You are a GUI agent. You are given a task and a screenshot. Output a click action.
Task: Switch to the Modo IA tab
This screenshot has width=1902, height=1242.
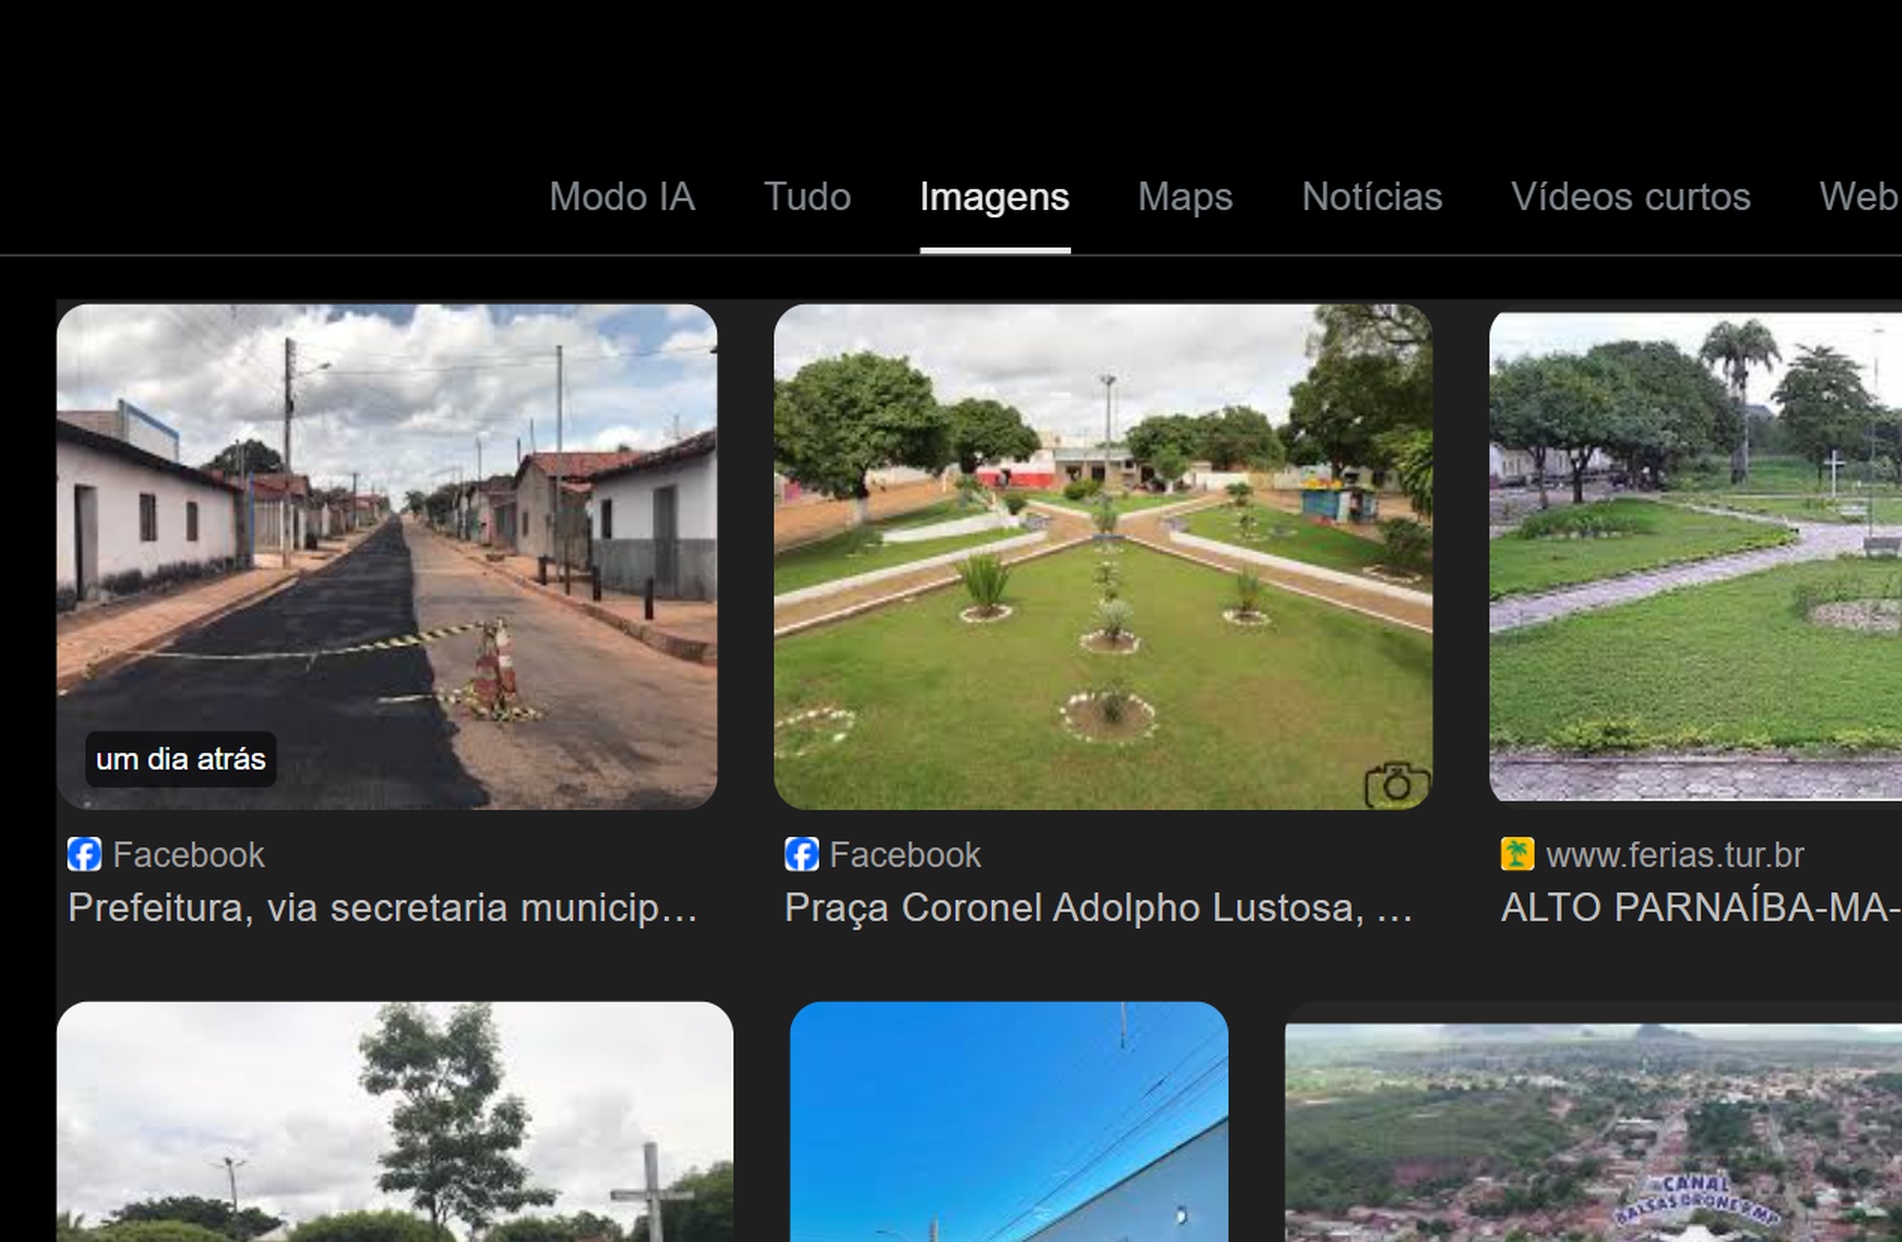point(621,197)
